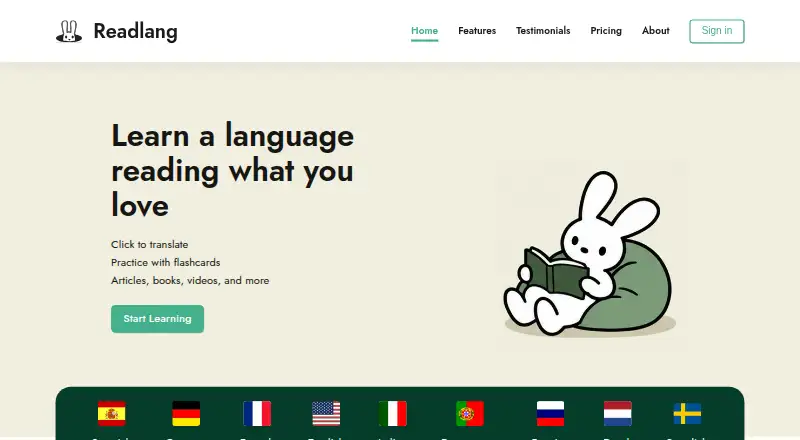Pick the French flag icon
This screenshot has height=440, width=800.
coord(257,413)
